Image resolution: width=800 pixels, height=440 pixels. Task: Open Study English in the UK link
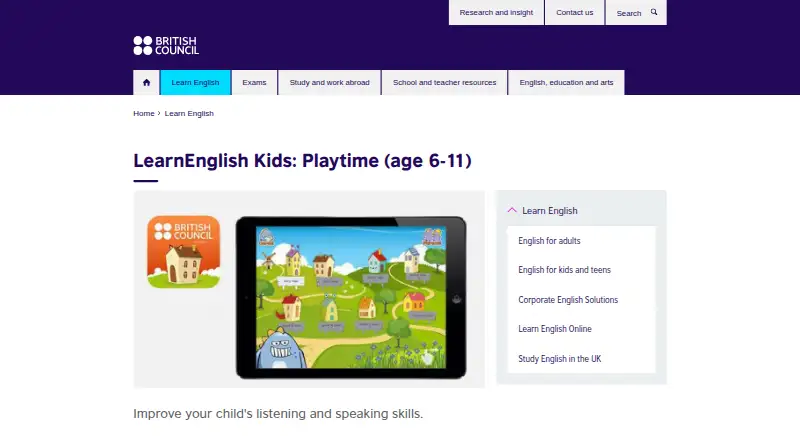tap(560, 359)
